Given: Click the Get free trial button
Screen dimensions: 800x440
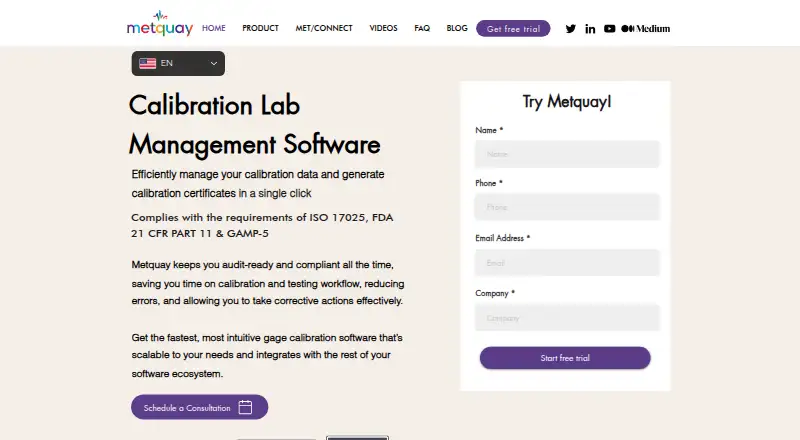Looking at the screenshot, I should coord(513,29).
